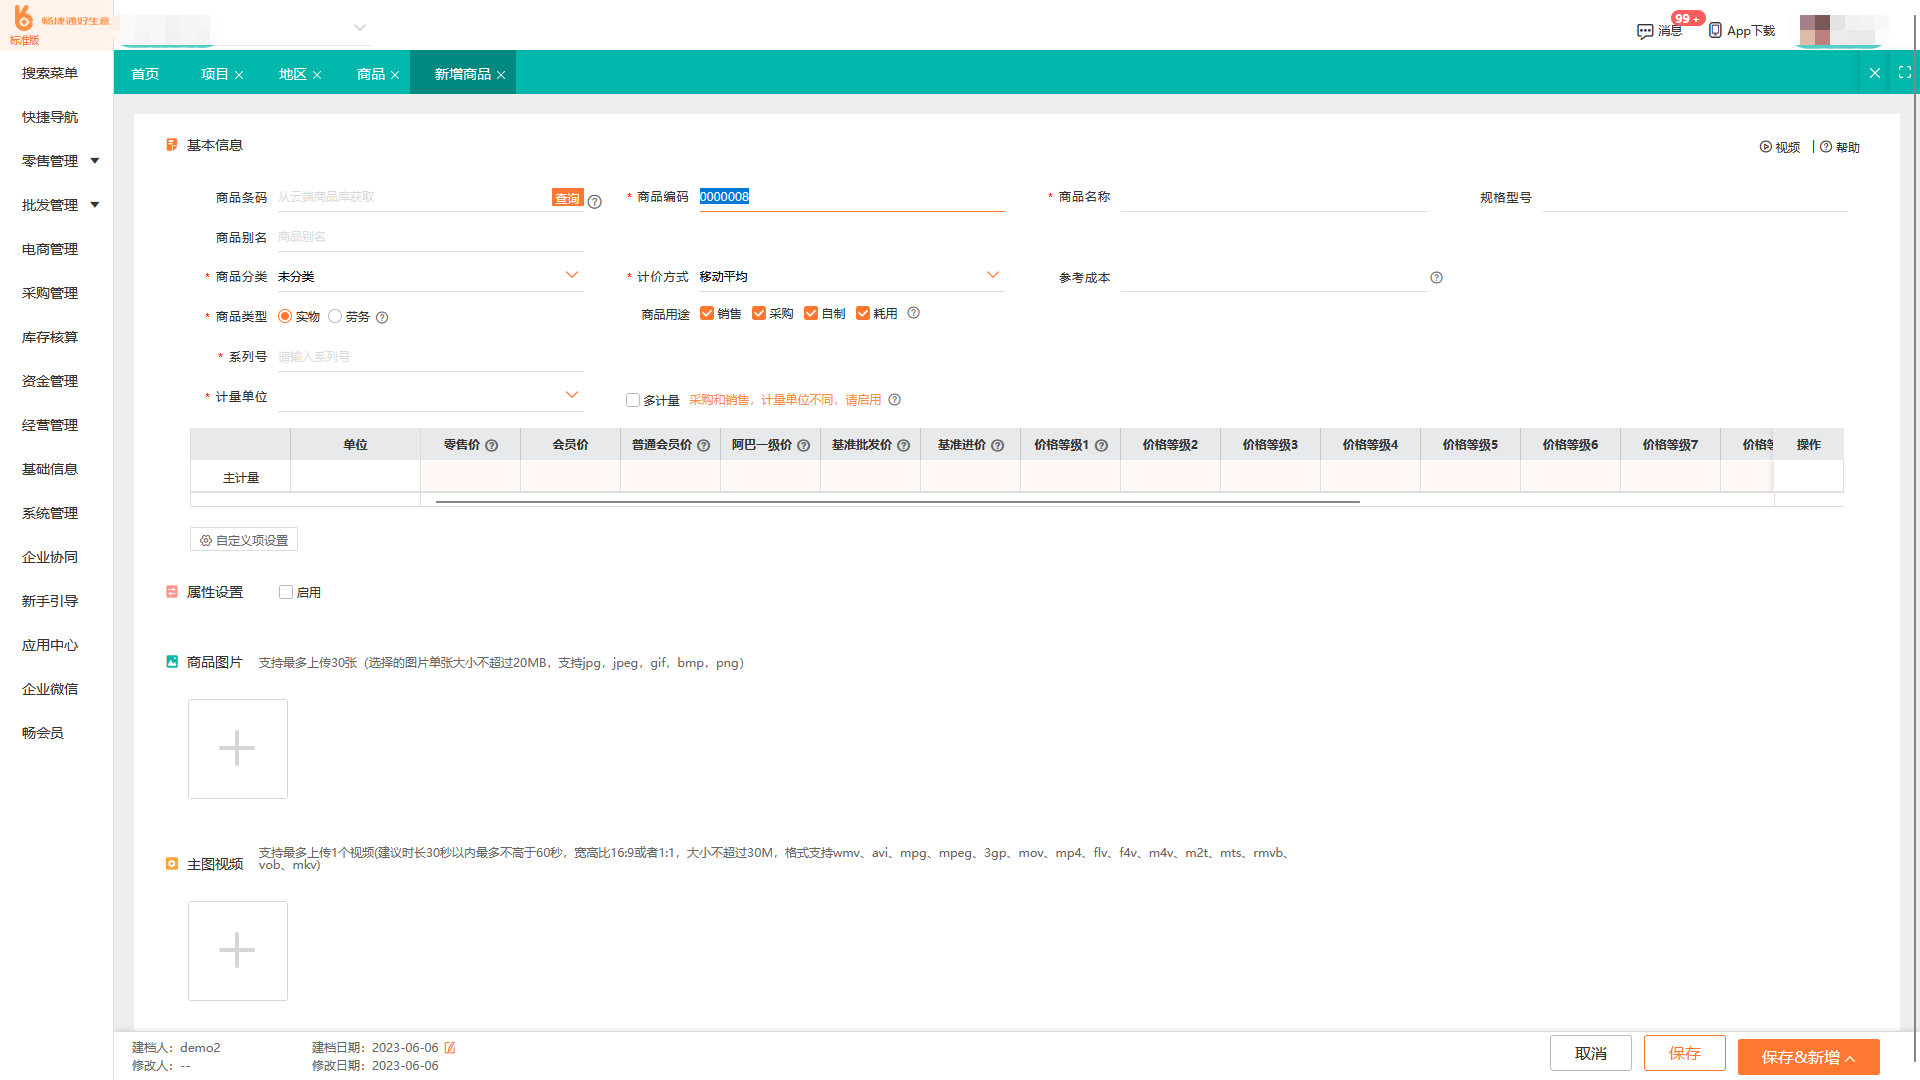Toggle the 销售 sales checkbox
The image size is (1920, 1080).
click(709, 313)
